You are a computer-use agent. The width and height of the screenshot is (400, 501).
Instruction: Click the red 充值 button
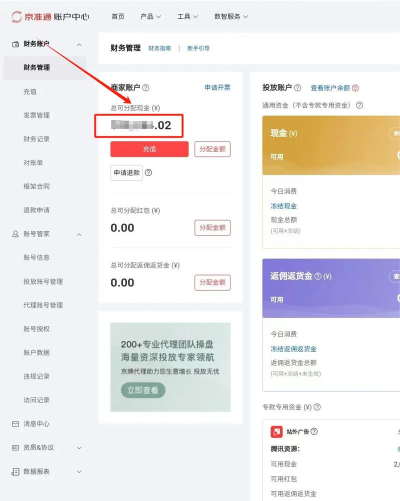click(x=149, y=149)
